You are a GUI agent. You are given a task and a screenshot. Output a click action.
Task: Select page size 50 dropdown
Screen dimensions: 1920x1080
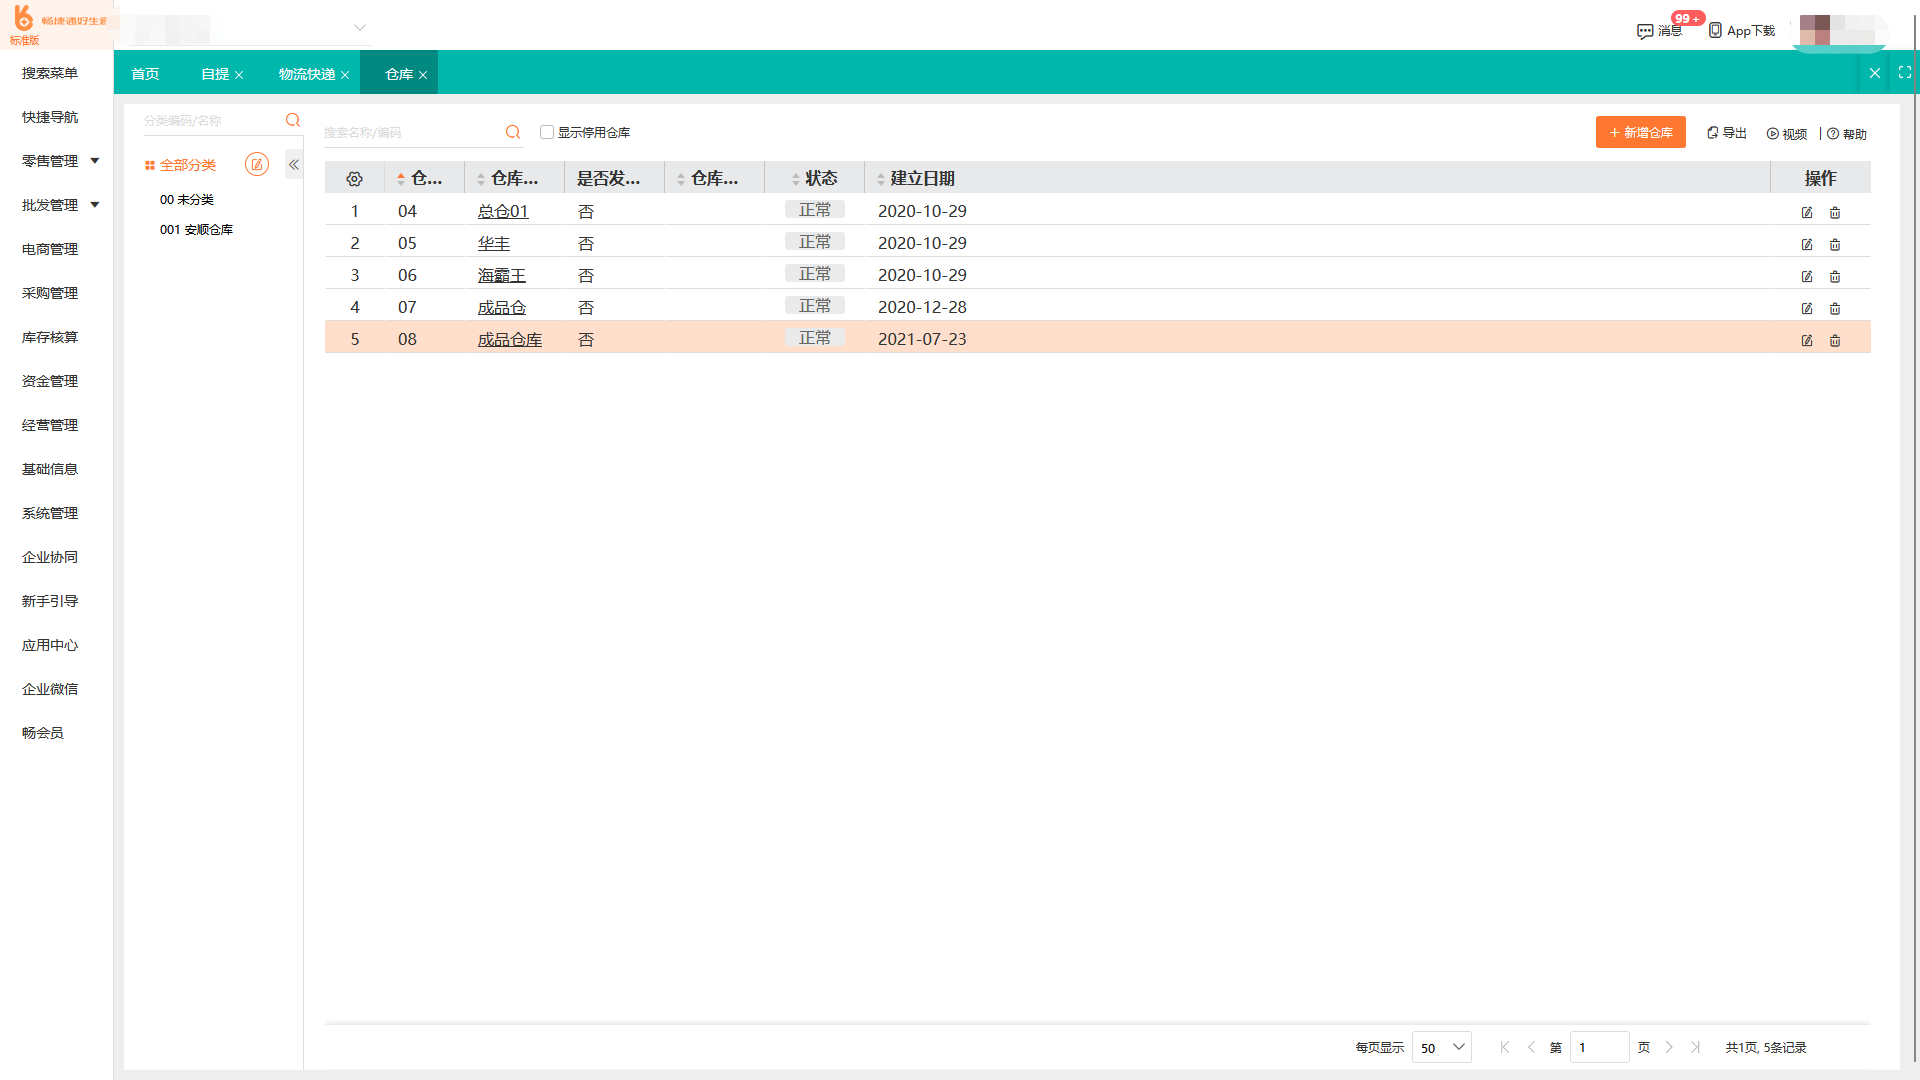[1439, 1047]
